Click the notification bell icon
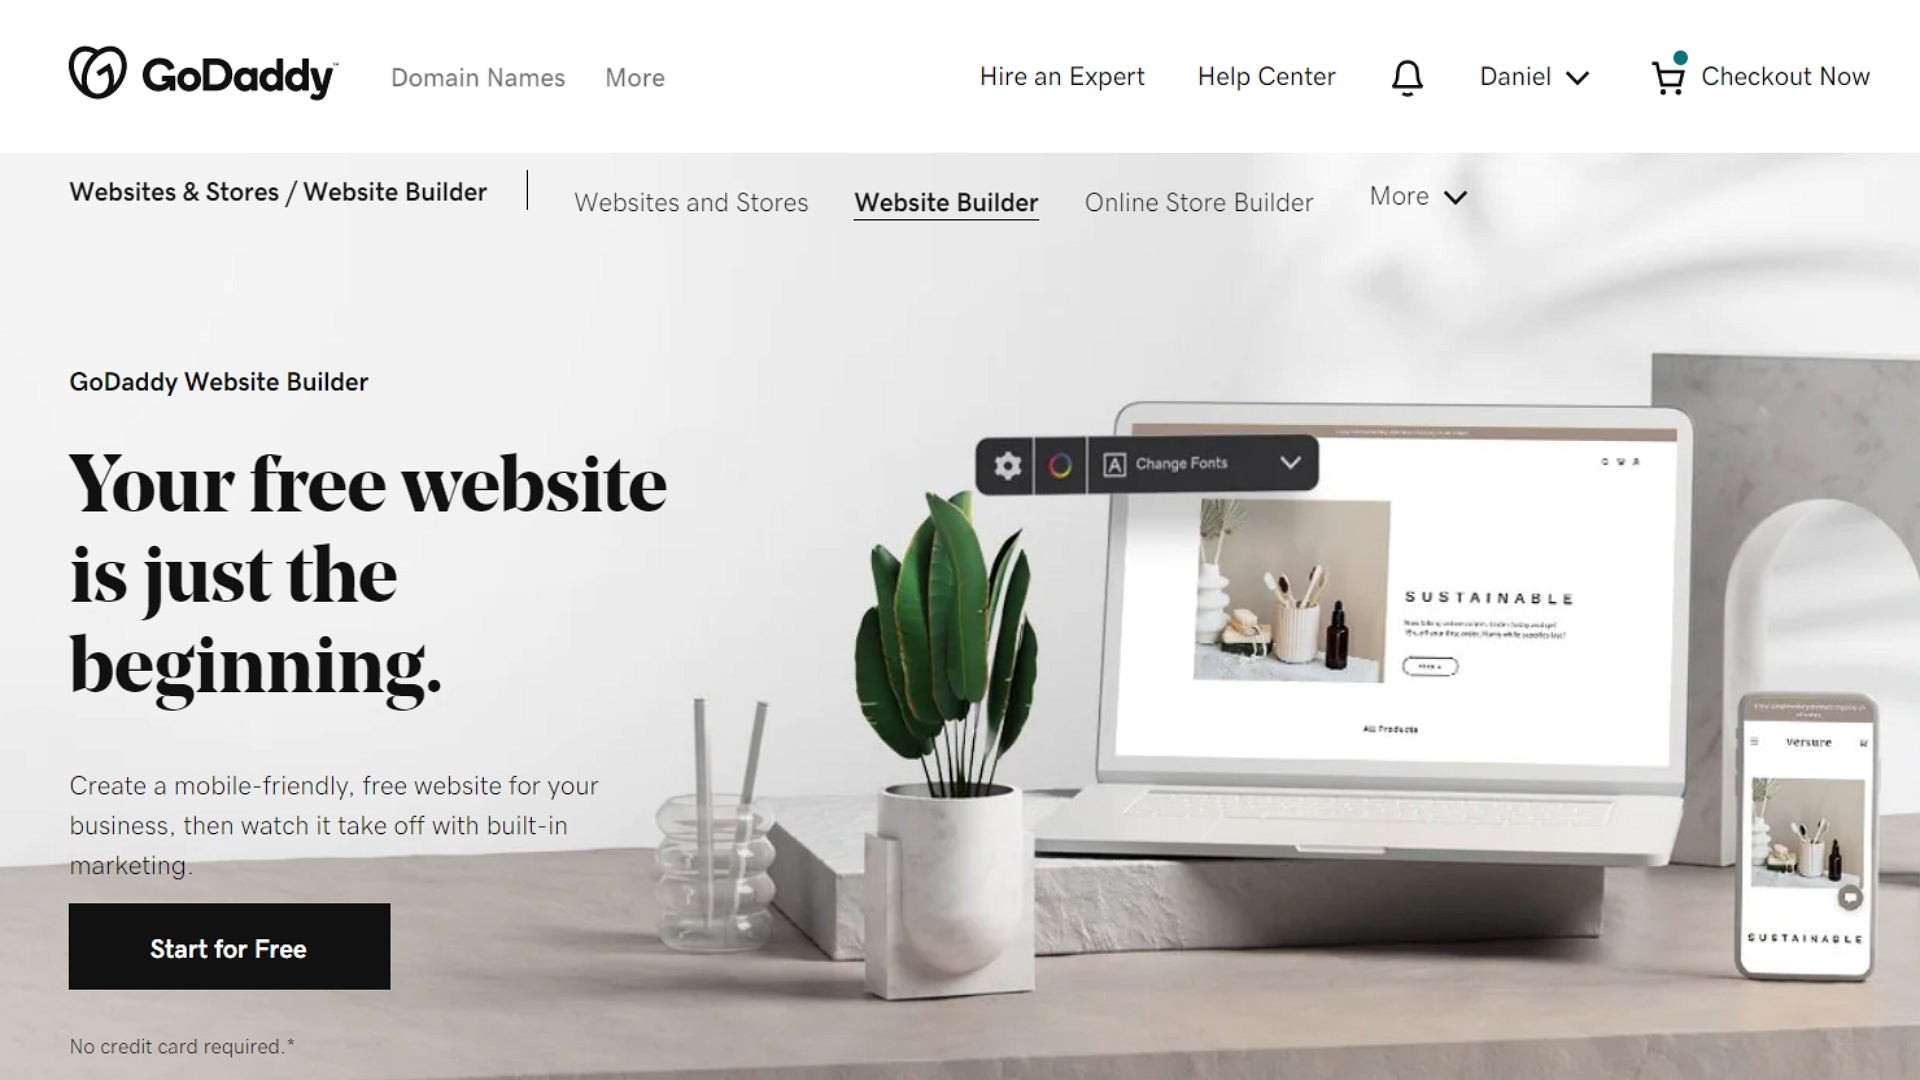 click(x=1408, y=76)
